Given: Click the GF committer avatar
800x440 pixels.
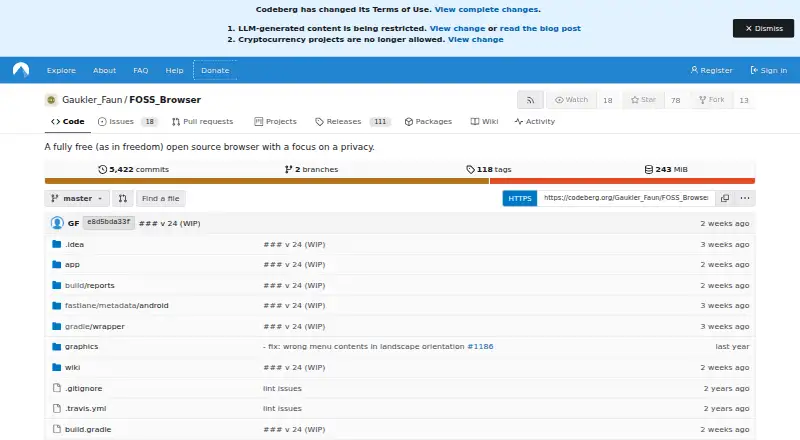Looking at the screenshot, I should (57, 223).
